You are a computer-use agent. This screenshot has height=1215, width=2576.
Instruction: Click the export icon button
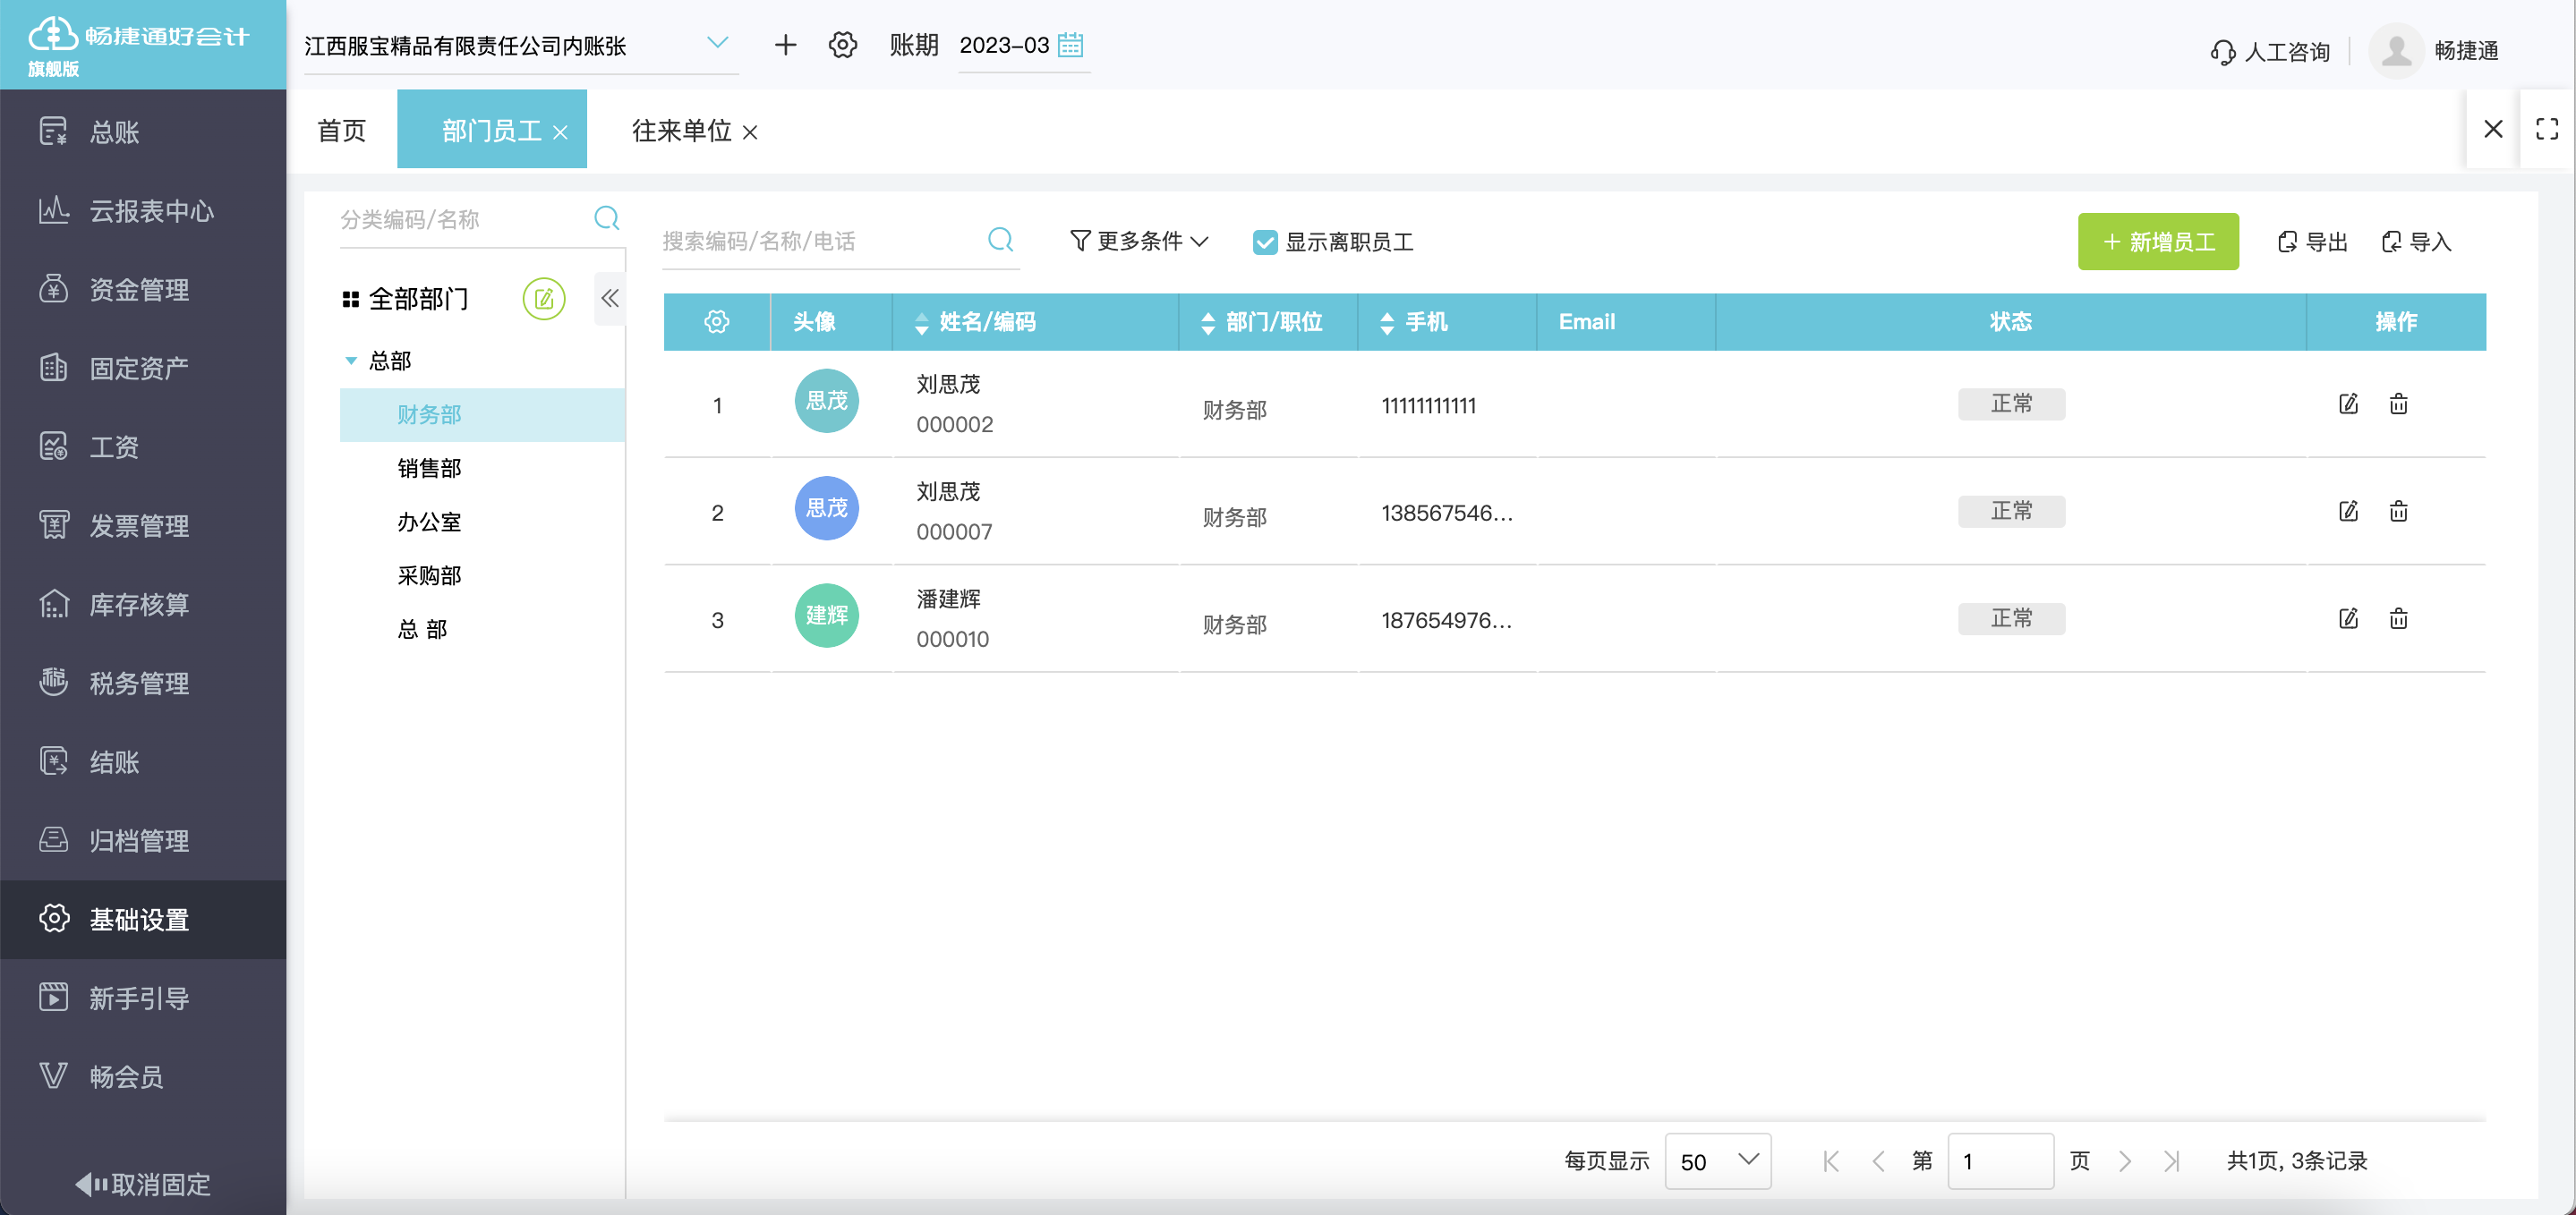pyautogui.click(x=2287, y=243)
